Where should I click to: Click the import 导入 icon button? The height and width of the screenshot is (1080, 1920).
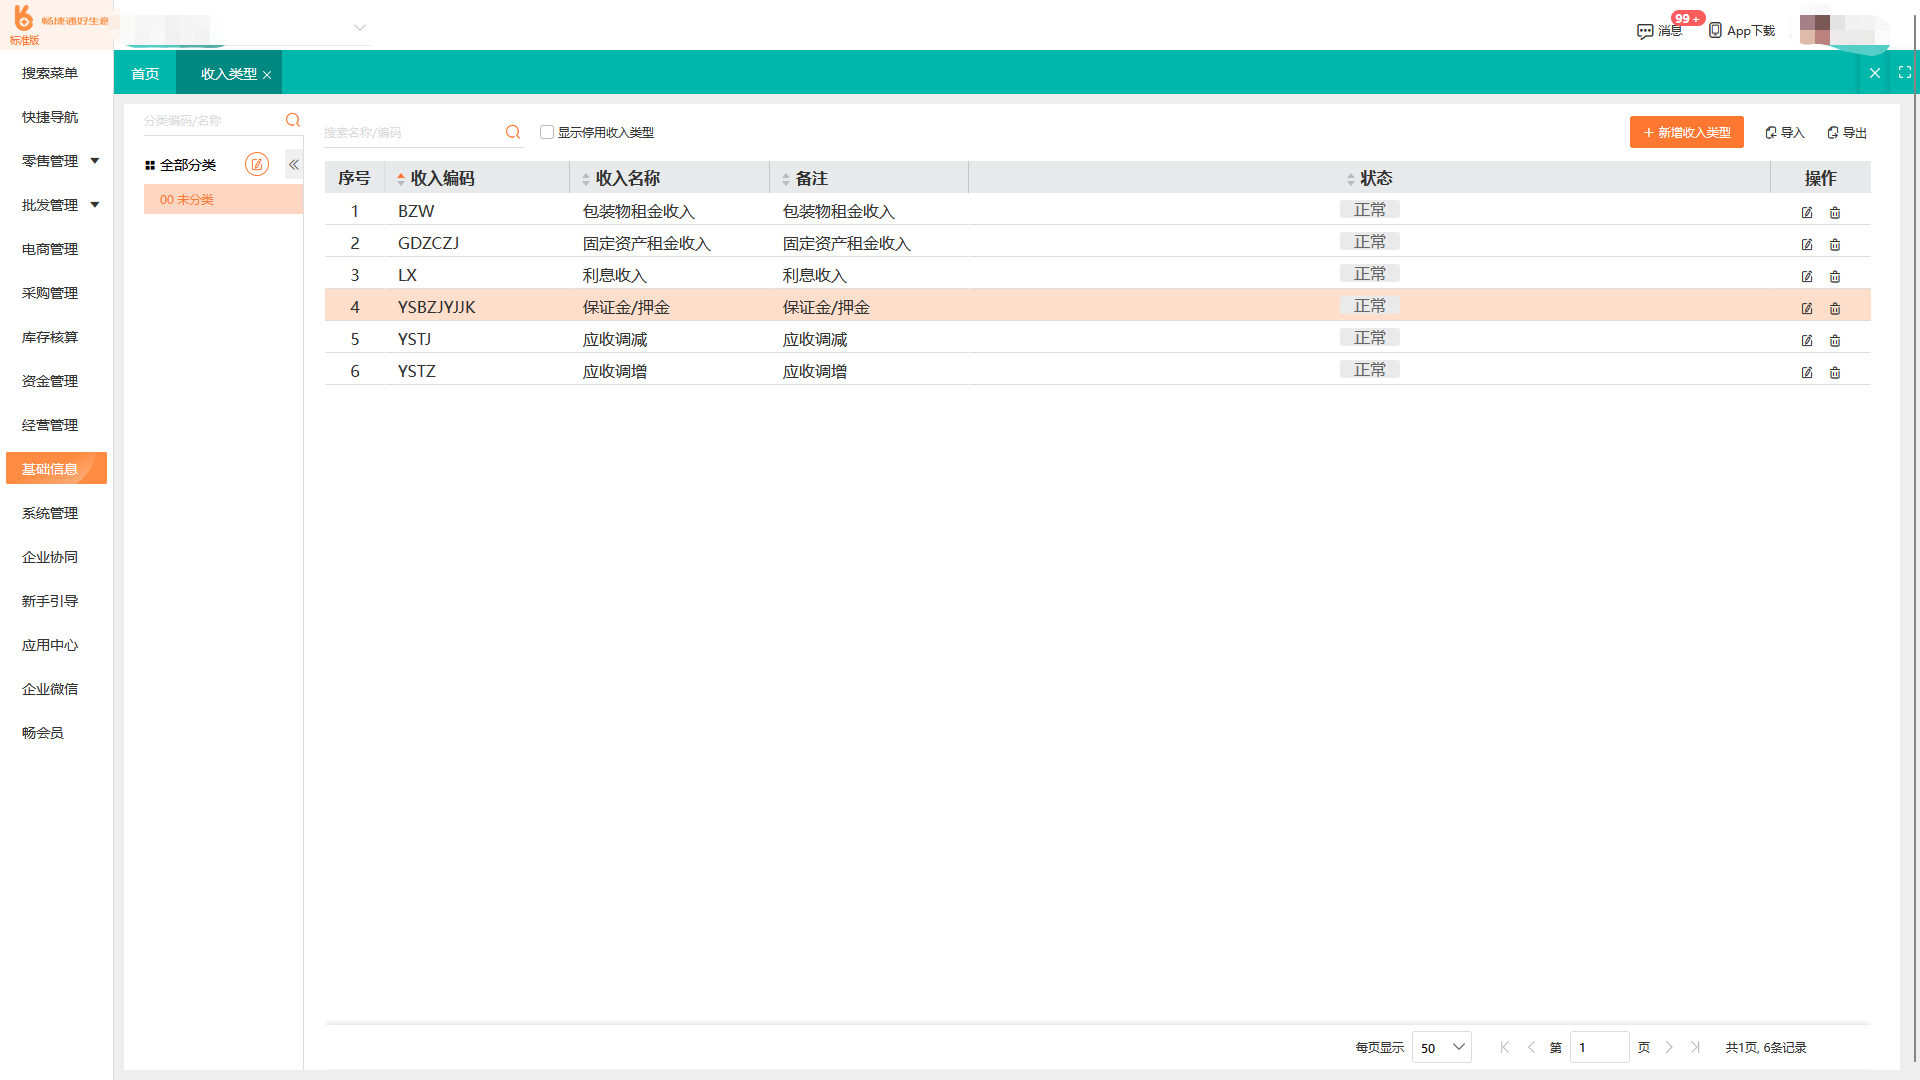pyautogui.click(x=1787, y=132)
